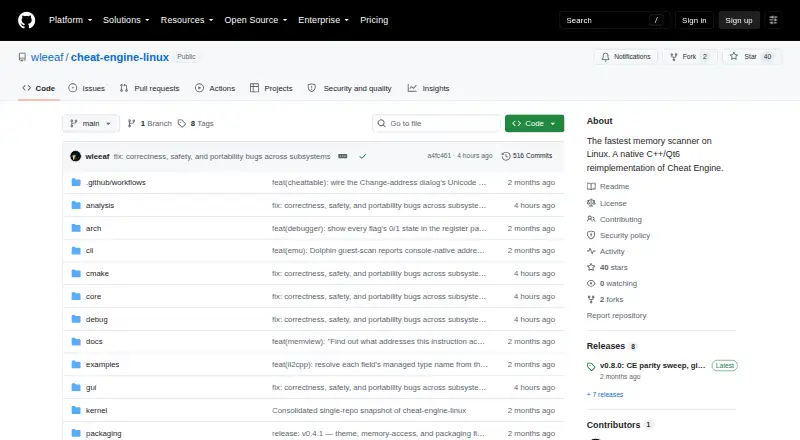Open commit hash a4fc461
The image size is (800, 440).
tap(439, 156)
